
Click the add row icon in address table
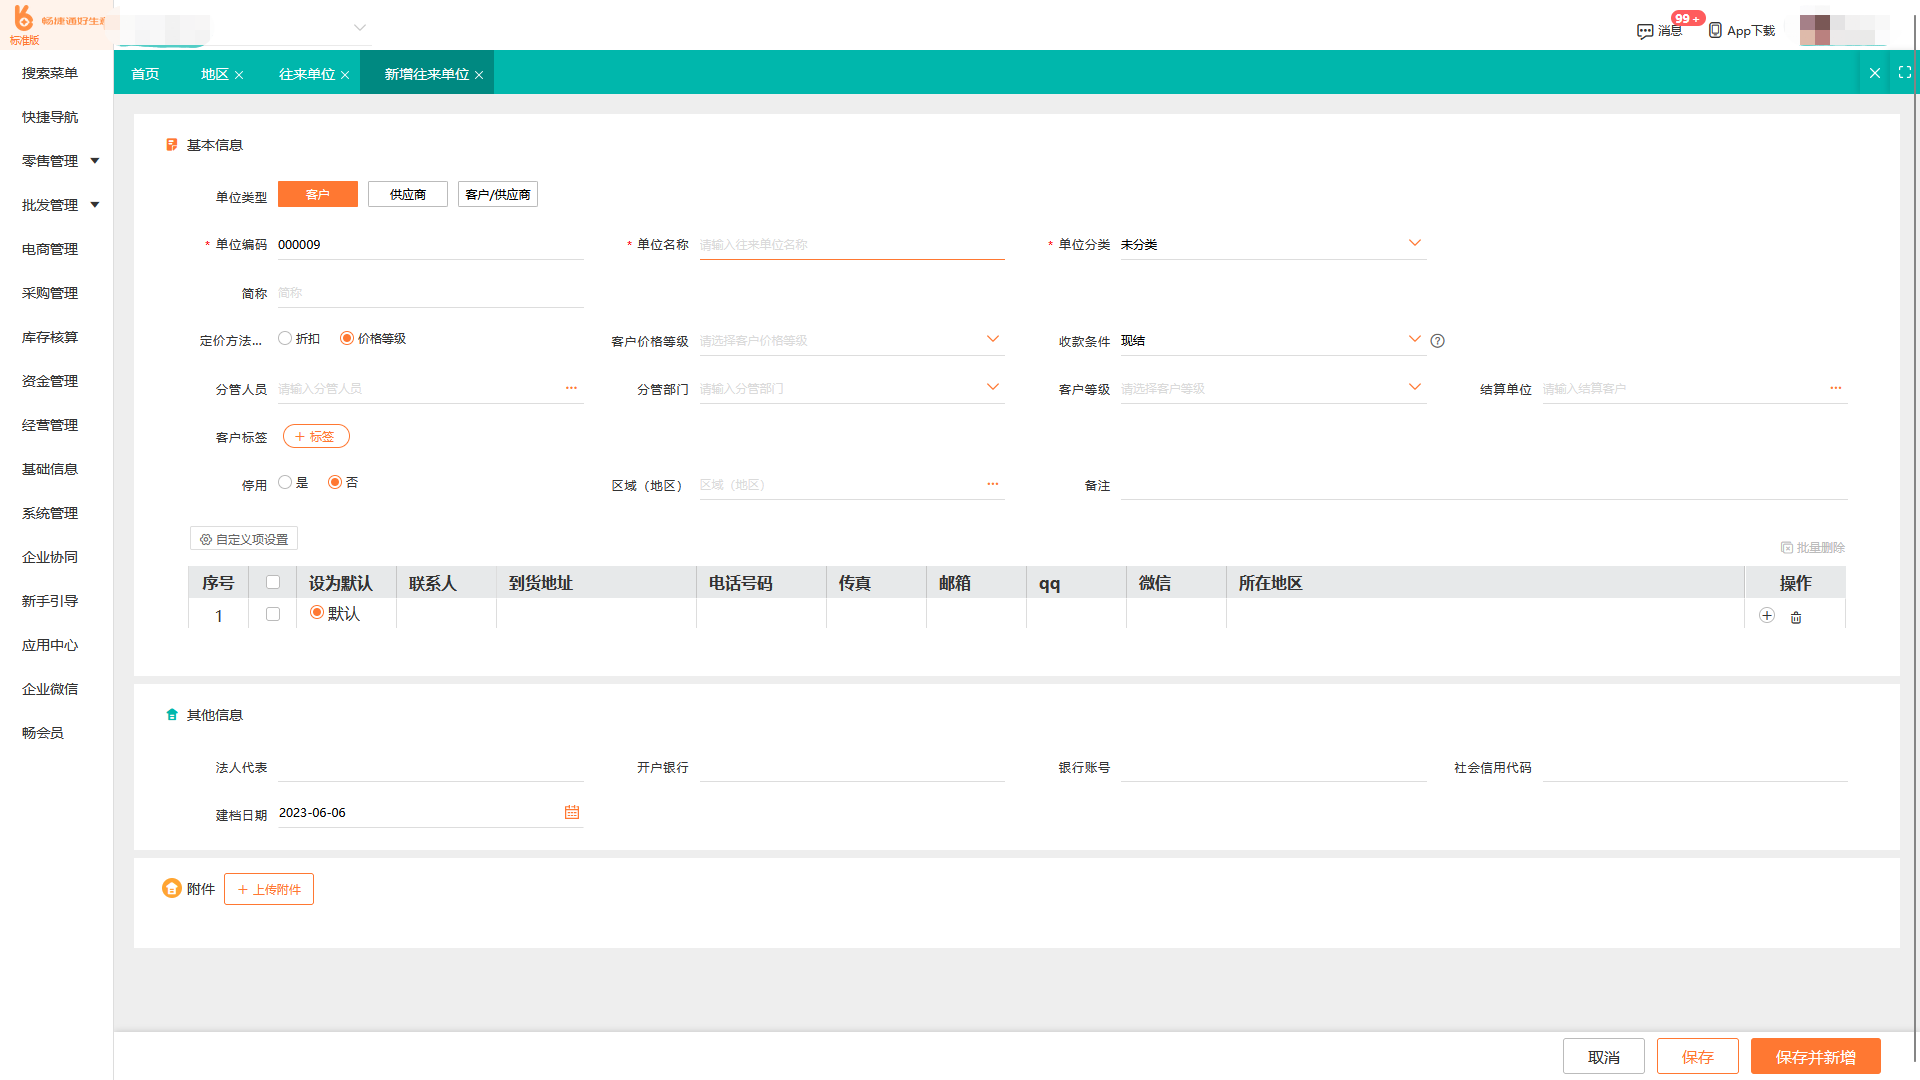(x=1767, y=615)
